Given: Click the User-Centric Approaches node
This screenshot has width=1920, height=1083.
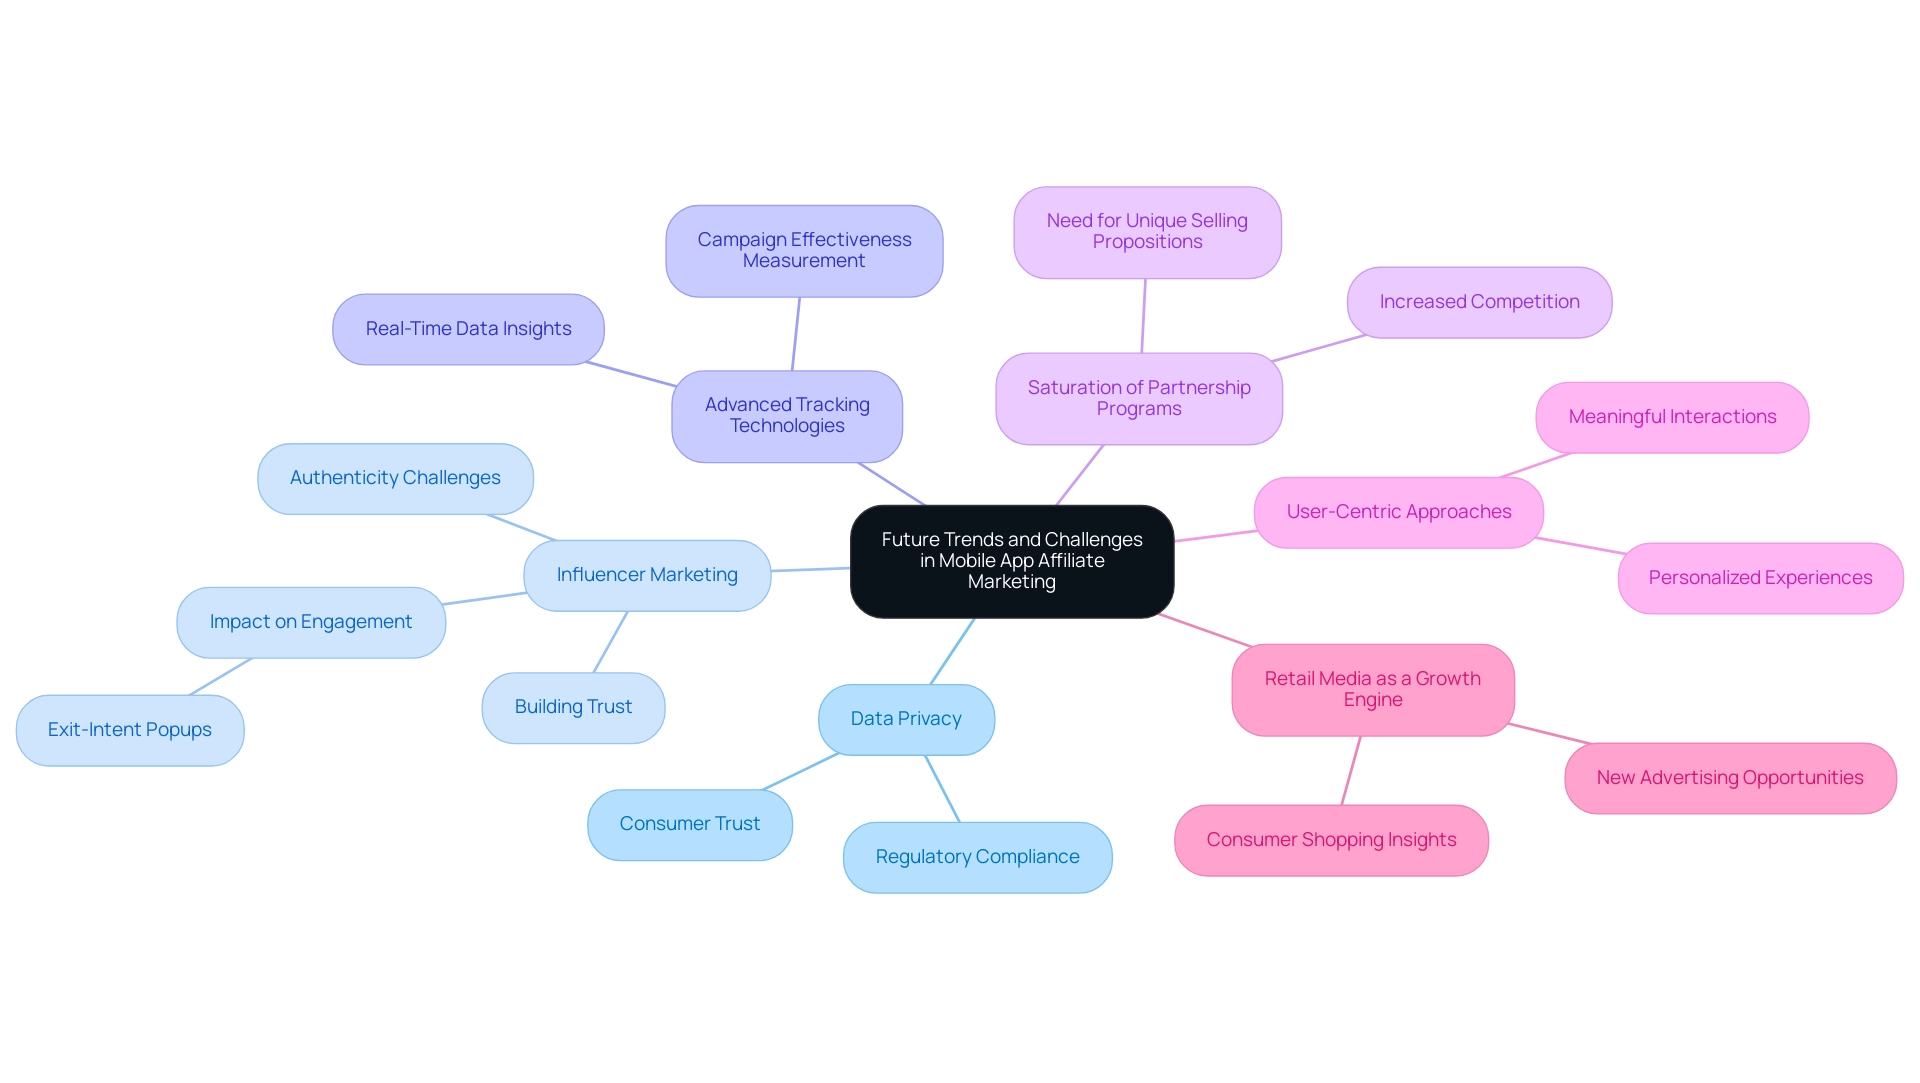Looking at the screenshot, I should 1402,512.
